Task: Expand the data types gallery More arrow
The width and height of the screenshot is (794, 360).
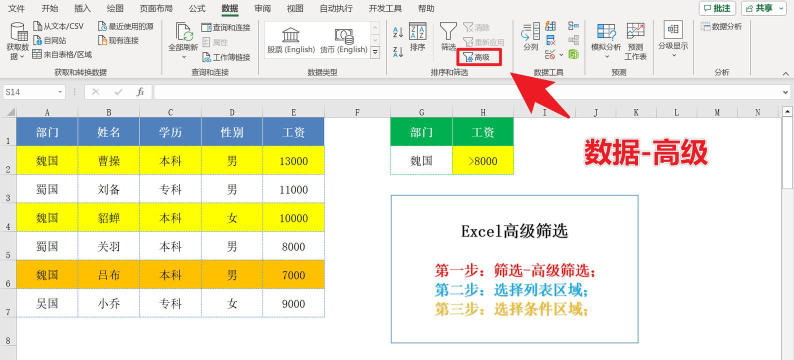Action: tap(375, 52)
